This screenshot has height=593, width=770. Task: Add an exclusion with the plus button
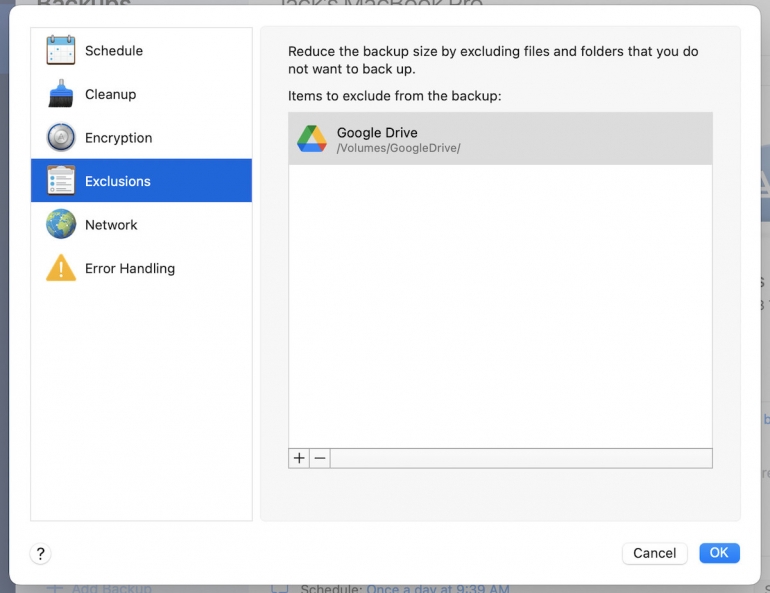click(x=299, y=458)
